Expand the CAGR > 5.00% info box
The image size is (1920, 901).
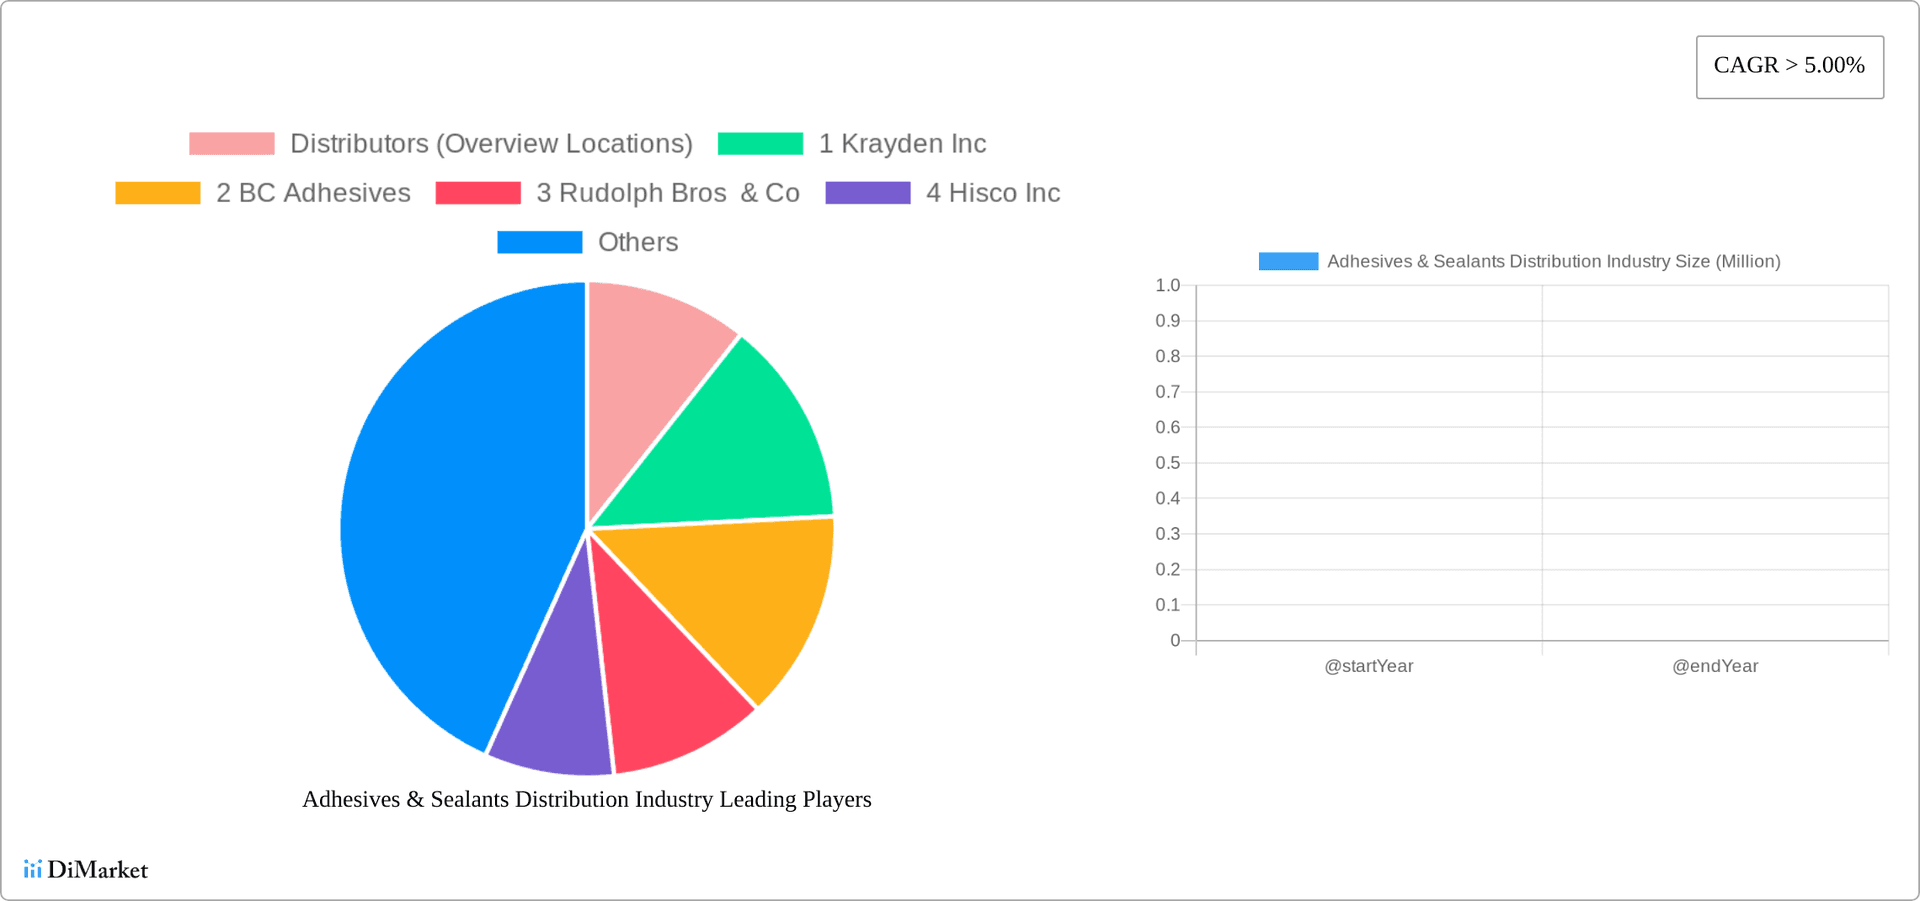tap(1789, 66)
